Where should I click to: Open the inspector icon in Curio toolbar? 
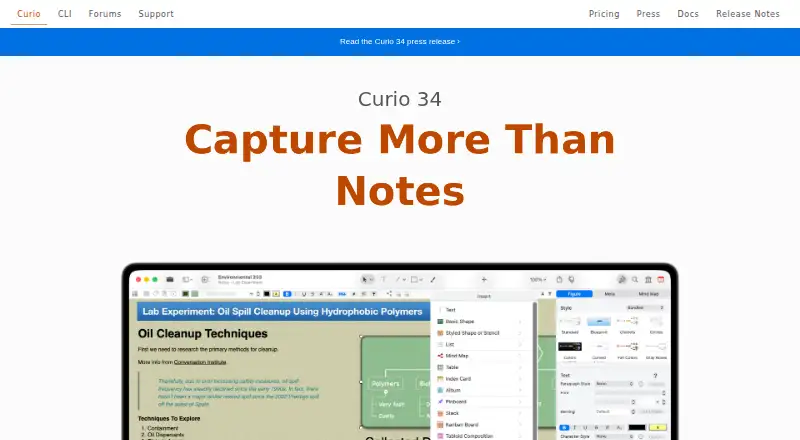pos(621,279)
